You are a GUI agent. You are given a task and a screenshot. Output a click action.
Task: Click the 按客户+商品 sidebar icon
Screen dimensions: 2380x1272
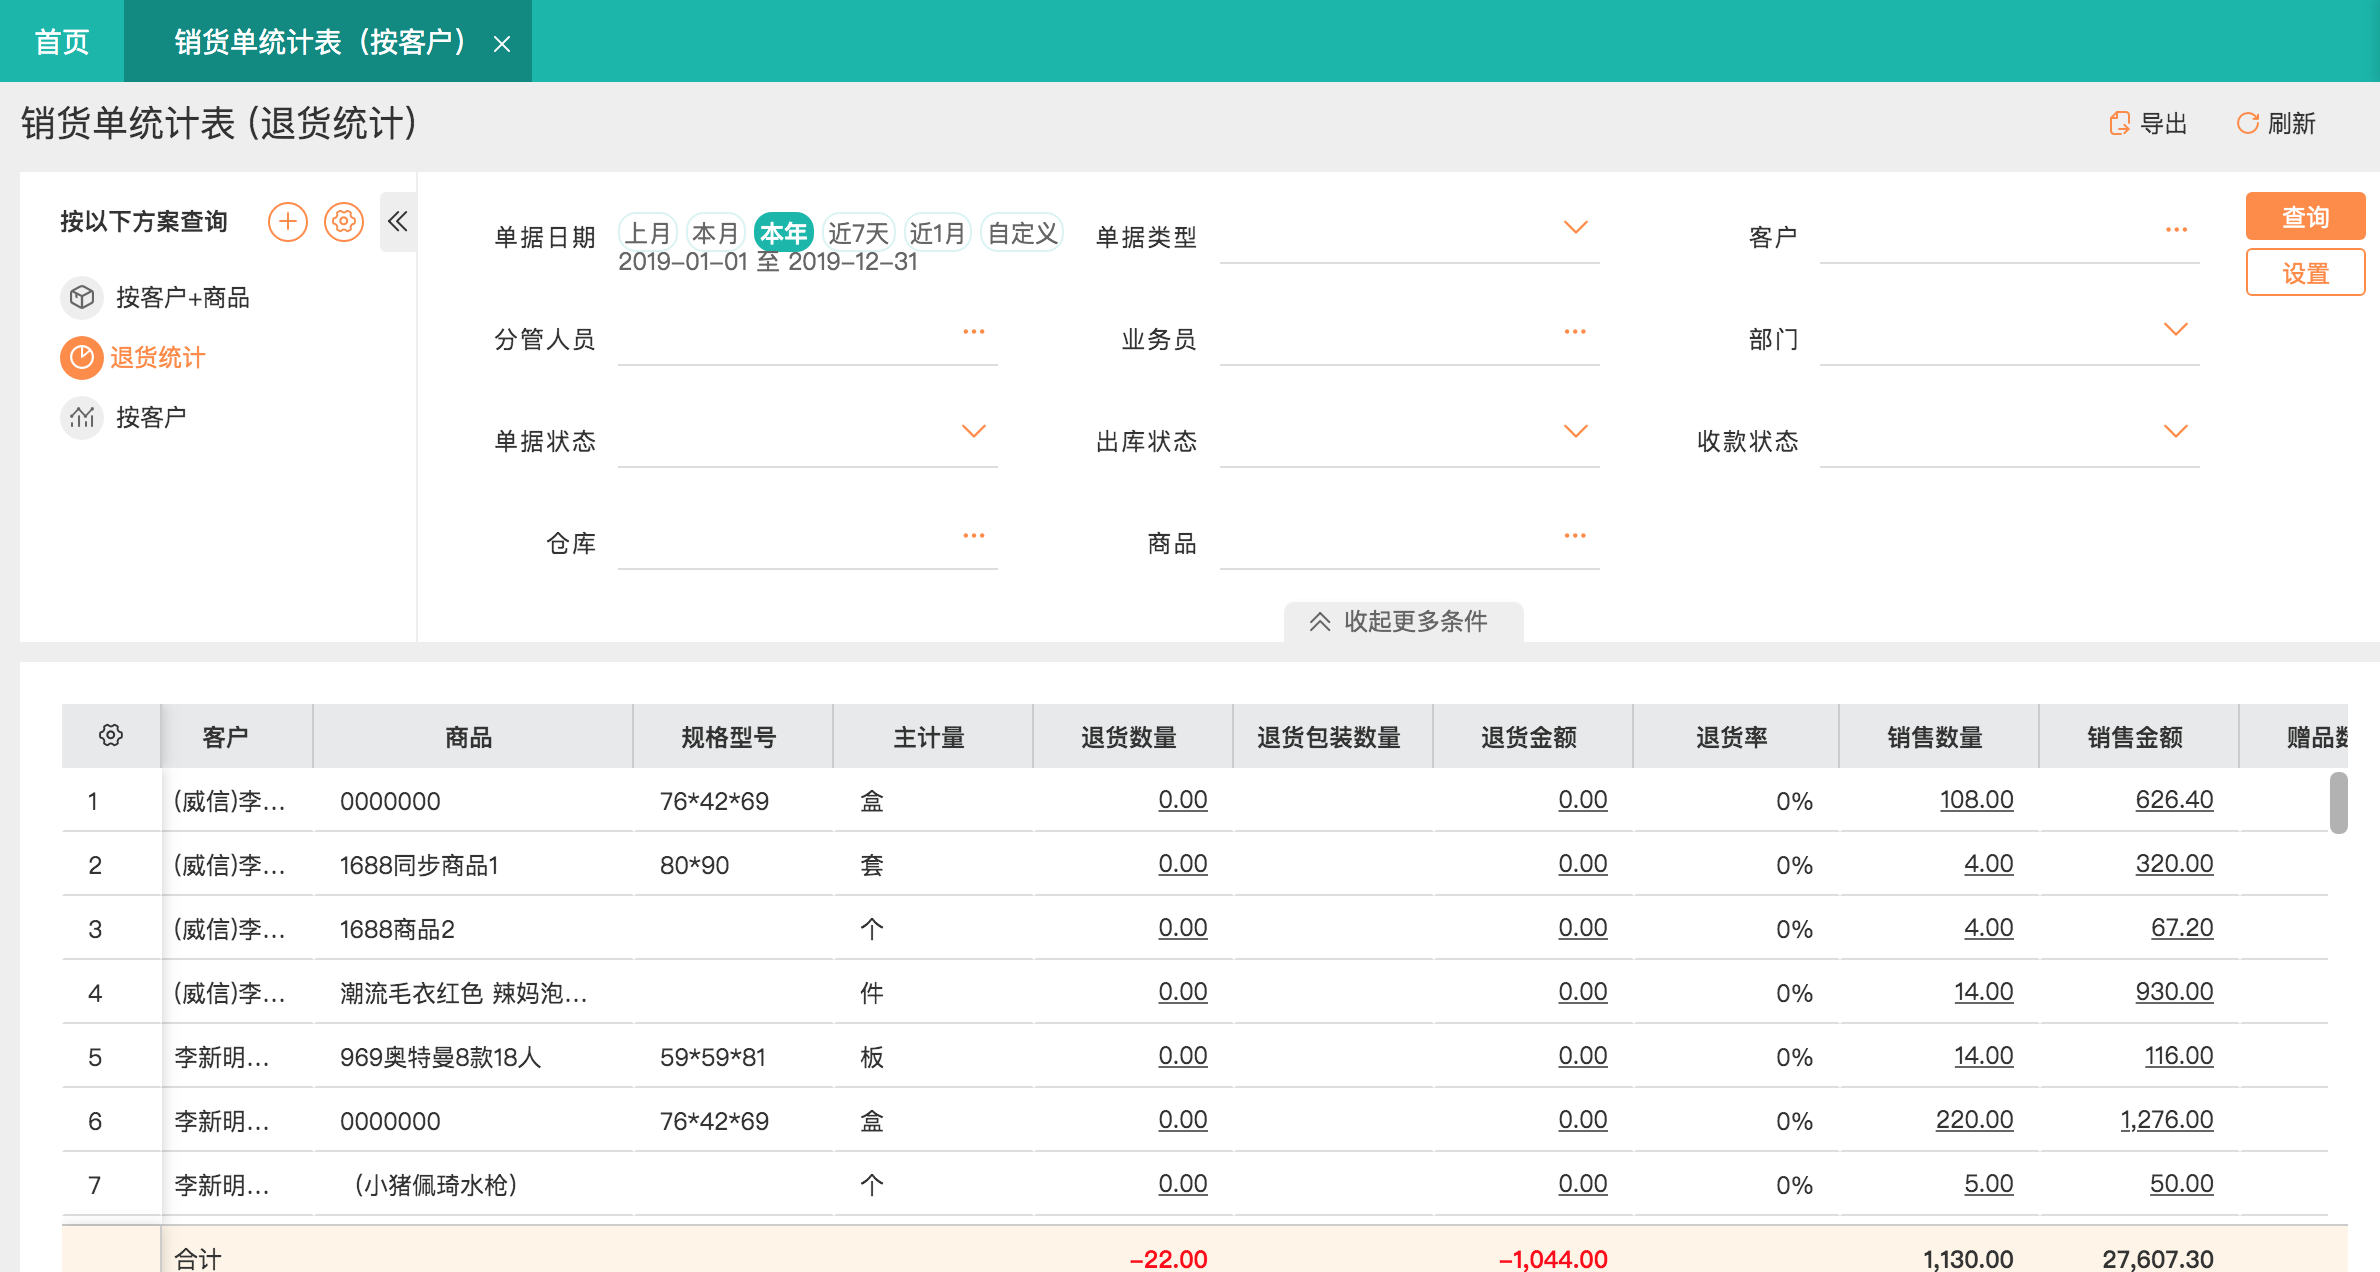[83, 296]
